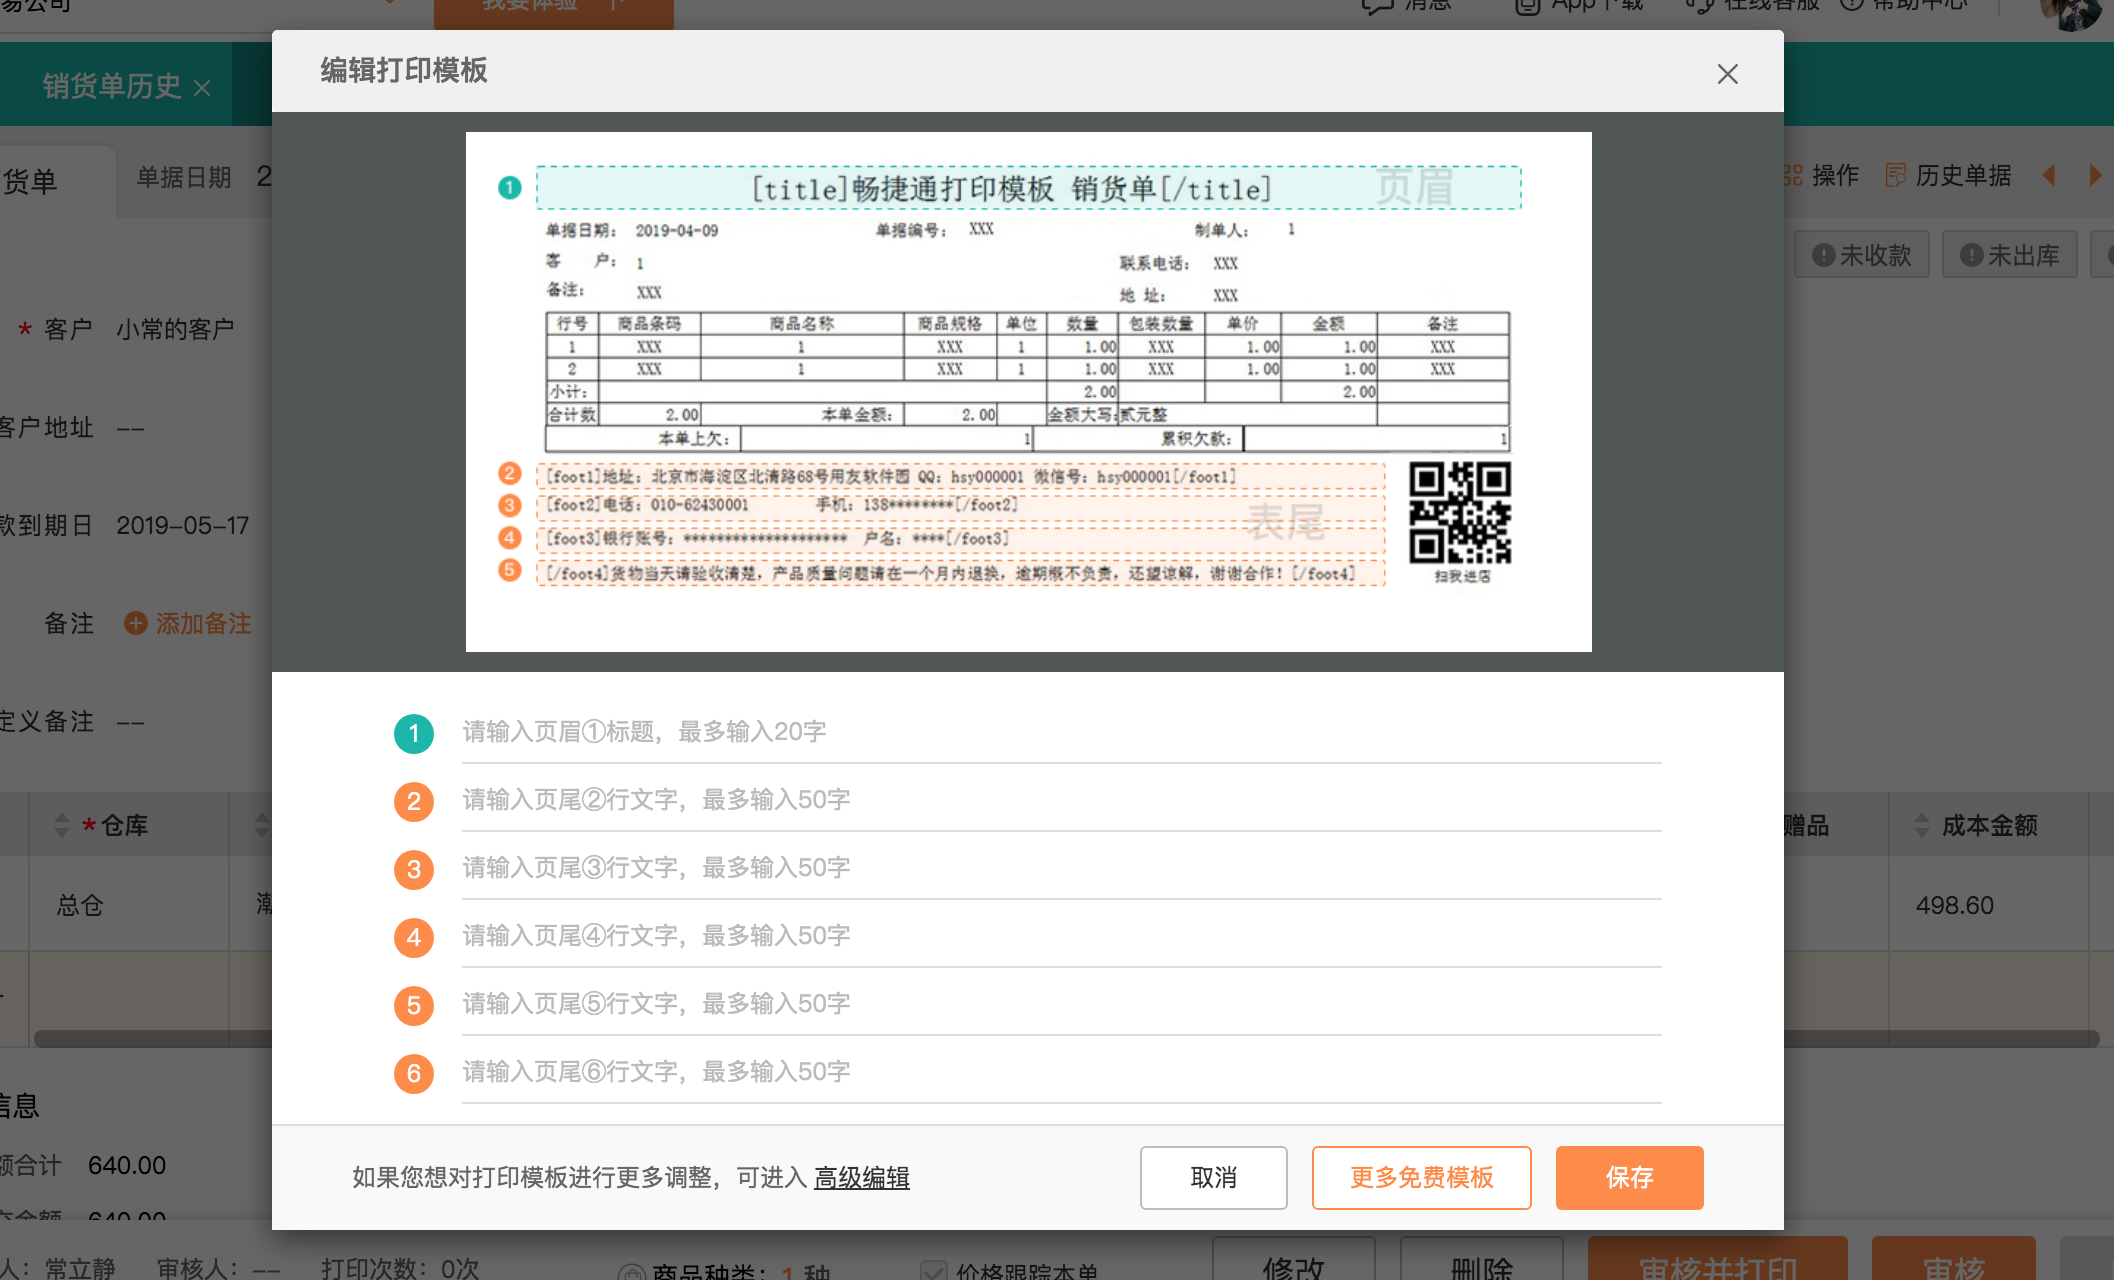The height and width of the screenshot is (1280, 2114).
Task: Click the 历史单据 tab label
Action: pyautogui.click(x=1954, y=177)
